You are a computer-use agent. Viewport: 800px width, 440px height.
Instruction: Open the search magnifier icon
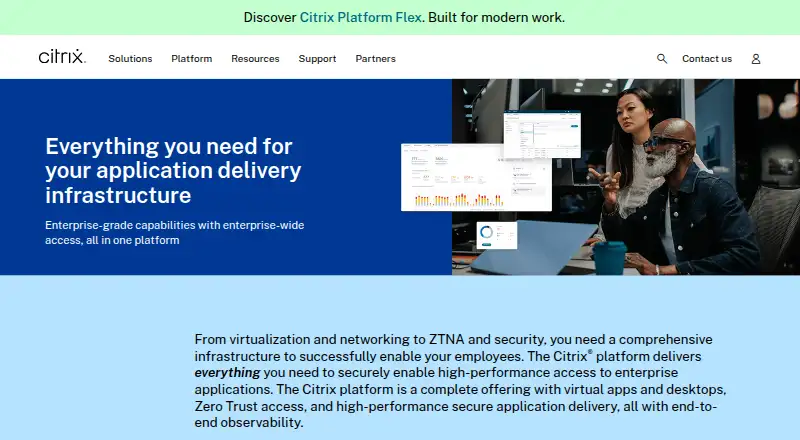(x=662, y=59)
